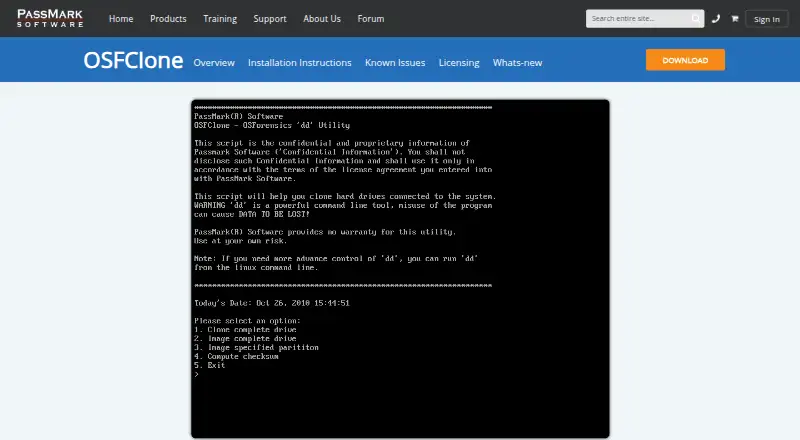Click the orange DOWNLOAD button
Screen dimensions: 800x440
pyautogui.click(x=685, y=60)
